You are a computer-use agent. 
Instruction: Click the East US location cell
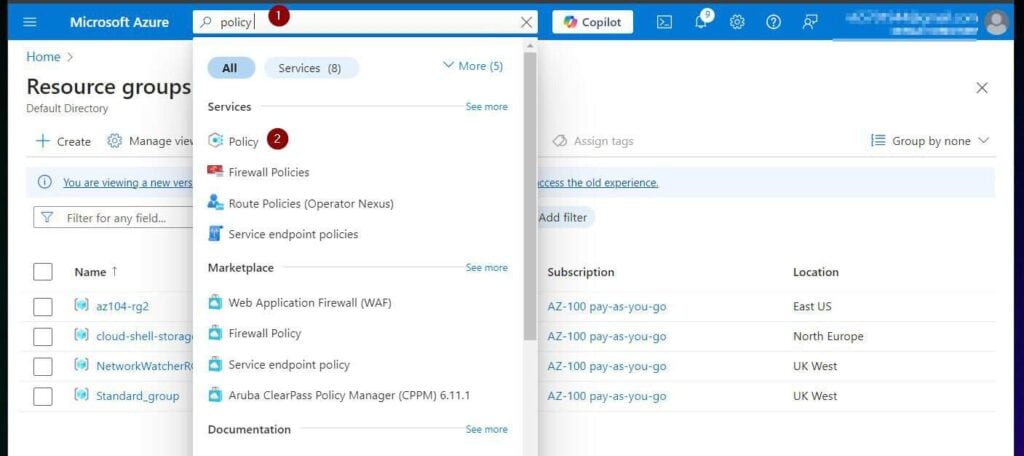[x=812, y=306]
